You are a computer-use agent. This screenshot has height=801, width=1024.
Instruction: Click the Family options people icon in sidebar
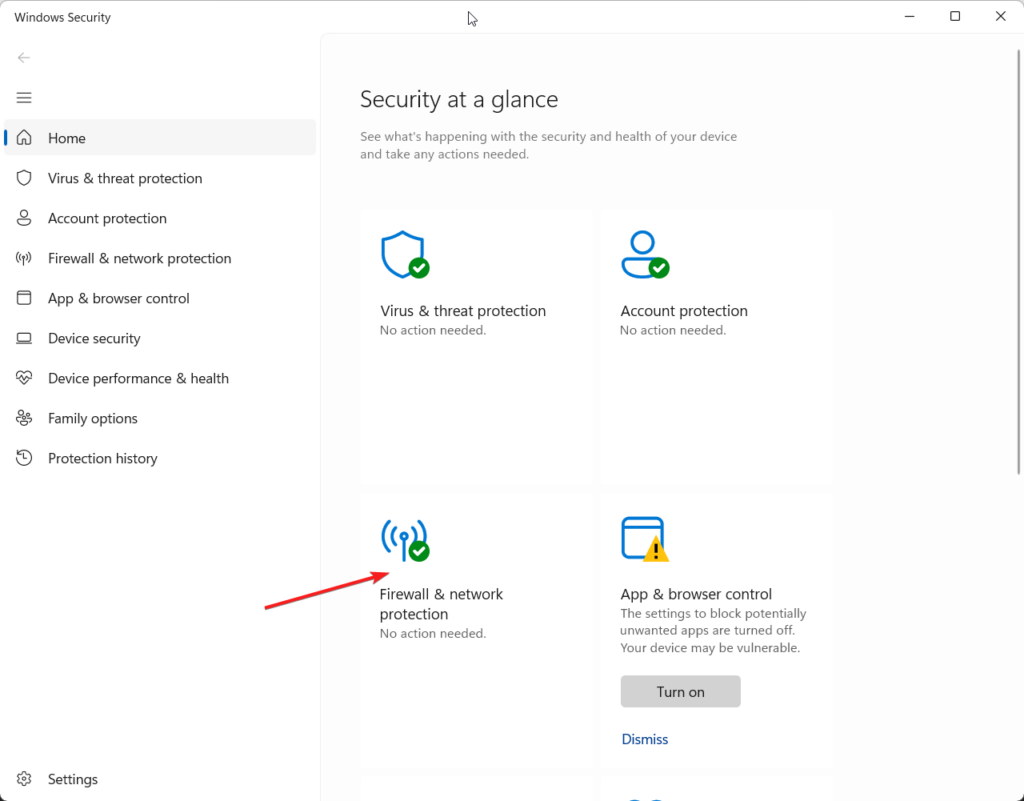(24, 418)
